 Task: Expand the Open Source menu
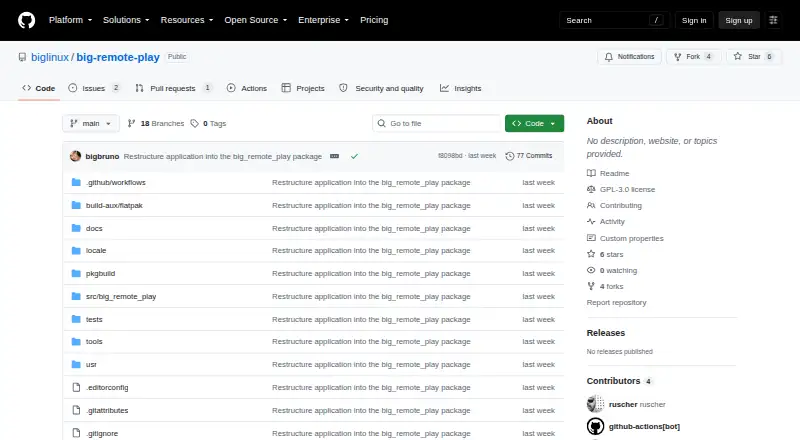256,20
